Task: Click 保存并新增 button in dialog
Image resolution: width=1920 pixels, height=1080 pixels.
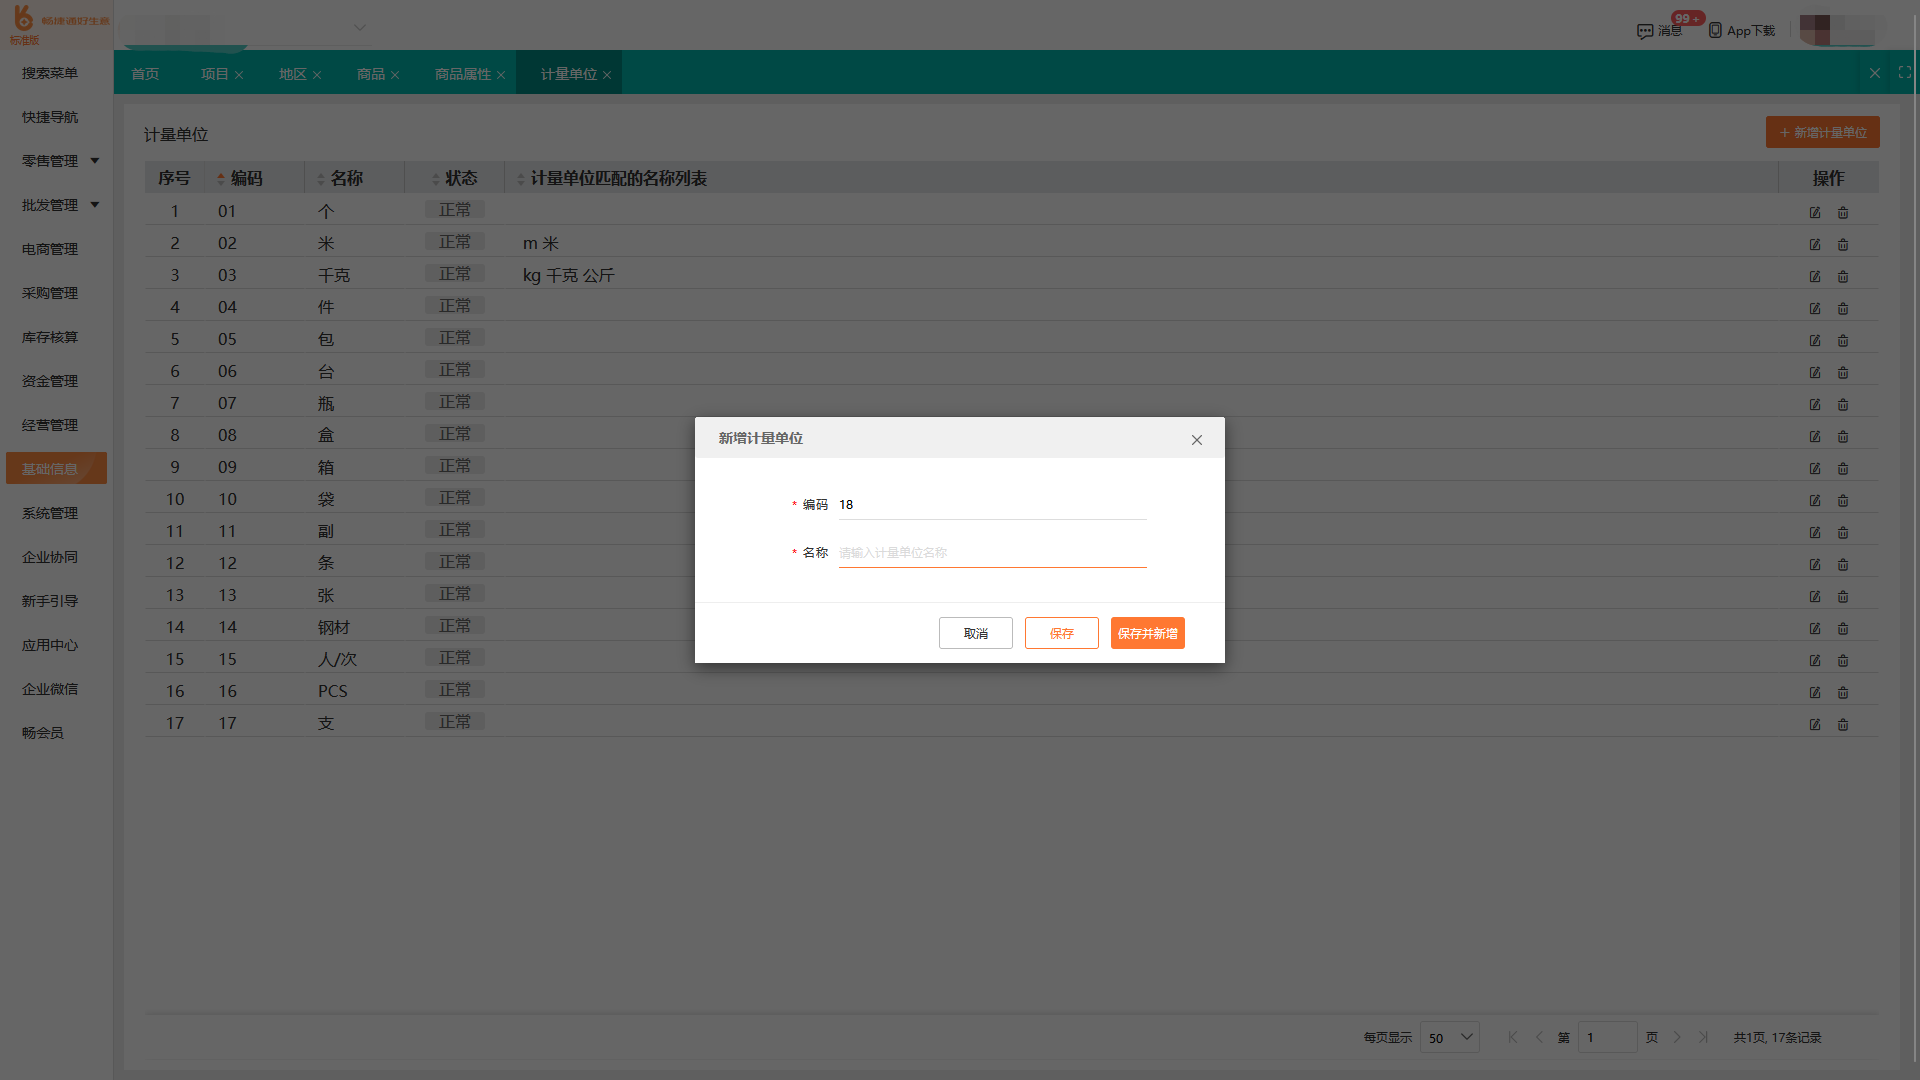Action: coord(1145,633)
